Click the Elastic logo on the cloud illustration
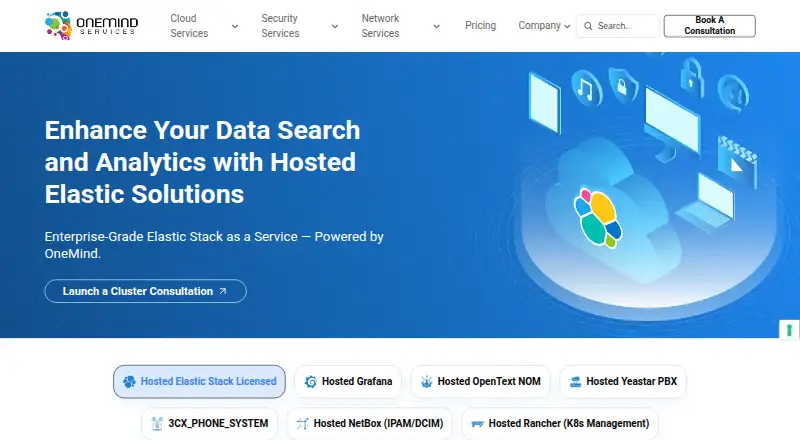The height and width of the screenshot is (440, 800). [x=598, y=217]
